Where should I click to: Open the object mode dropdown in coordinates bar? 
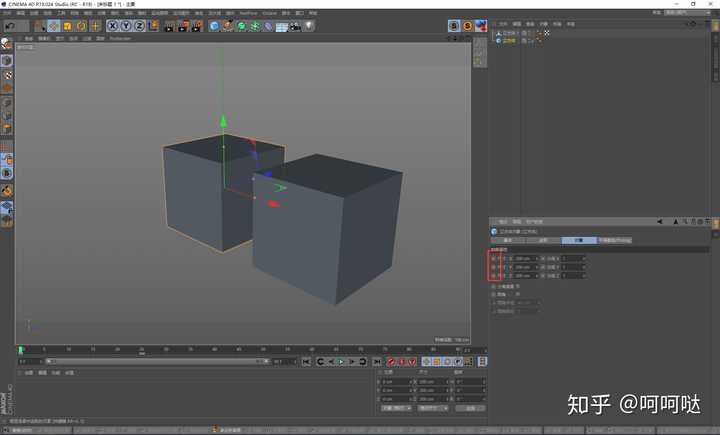[x=396, y=408]
